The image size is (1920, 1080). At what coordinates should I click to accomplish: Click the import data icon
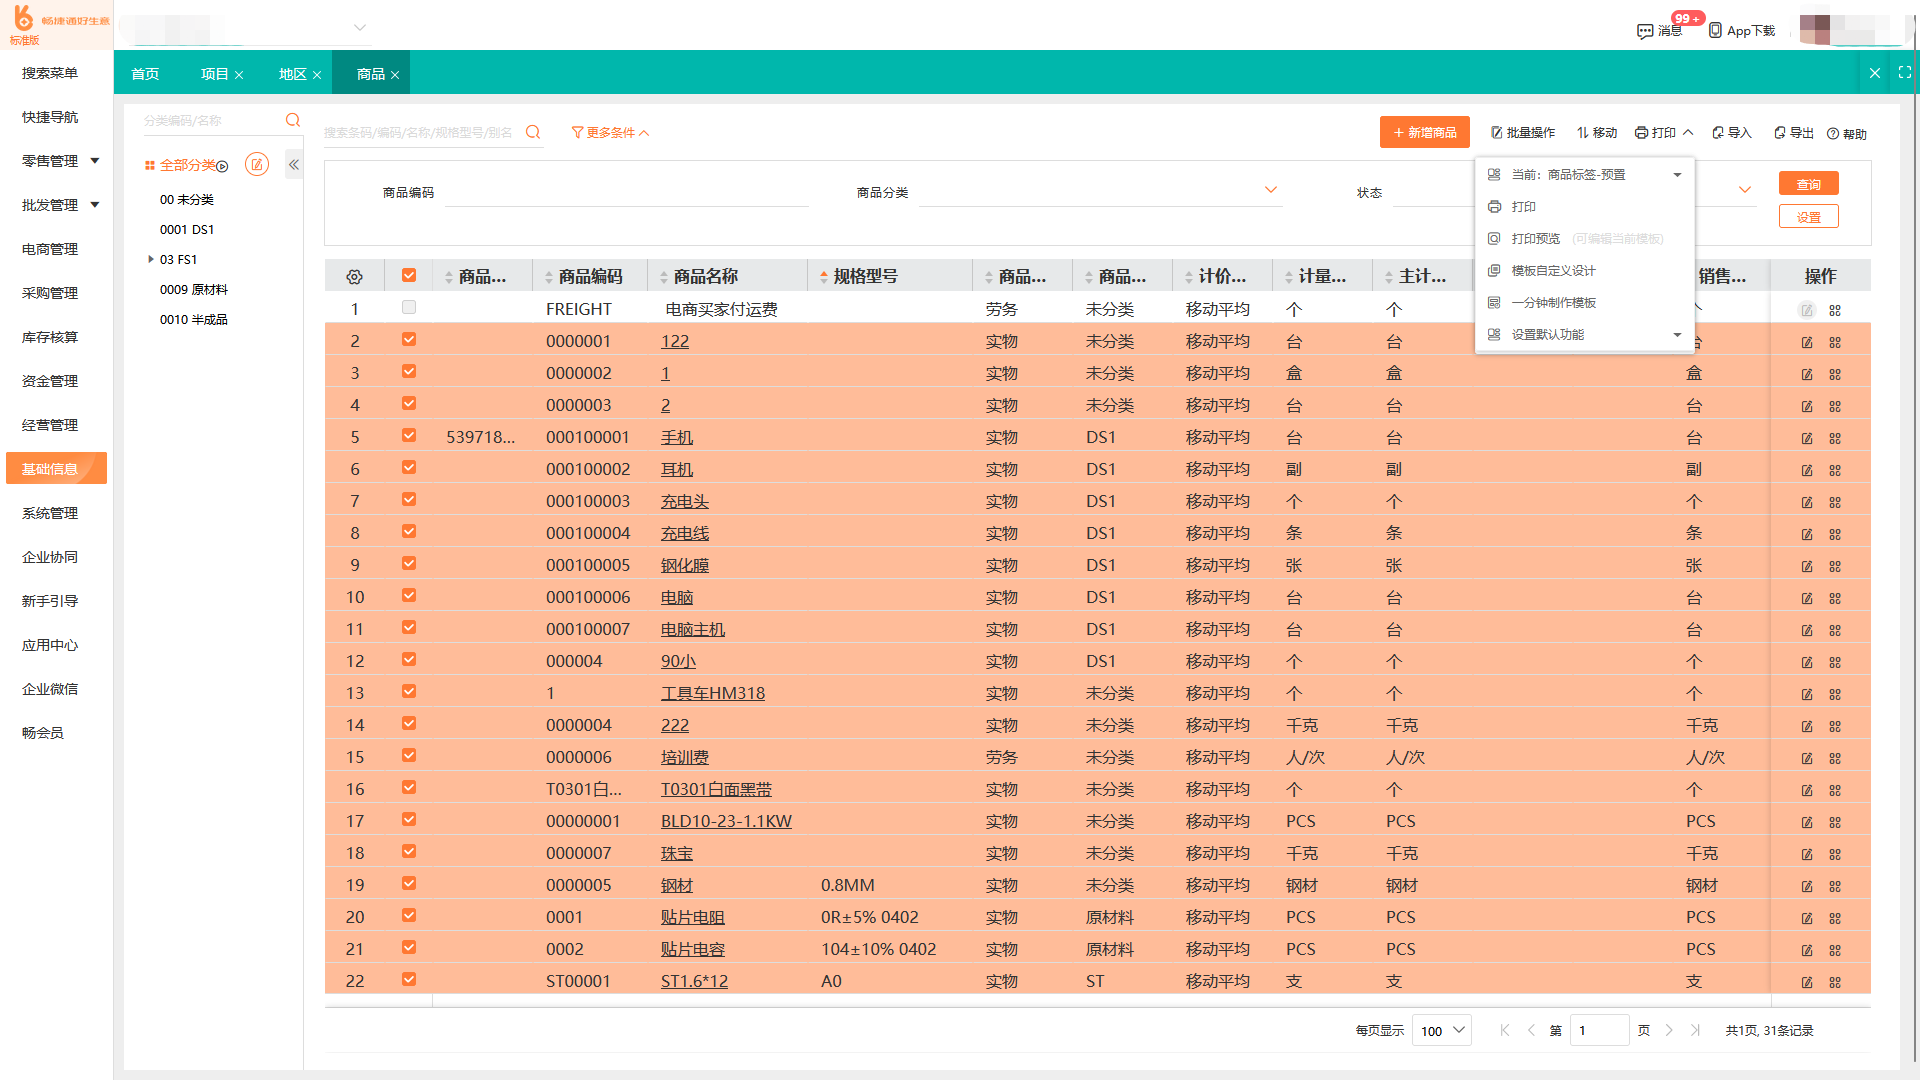click(1729, 131)
